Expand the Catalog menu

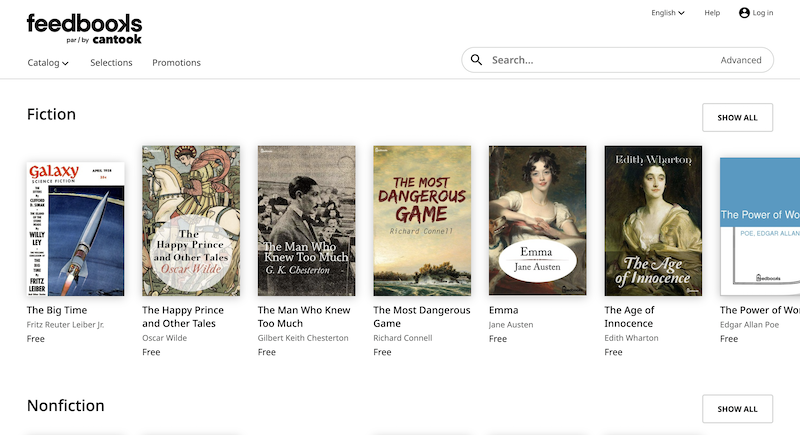pyautogui.click(x=48, y=63)
